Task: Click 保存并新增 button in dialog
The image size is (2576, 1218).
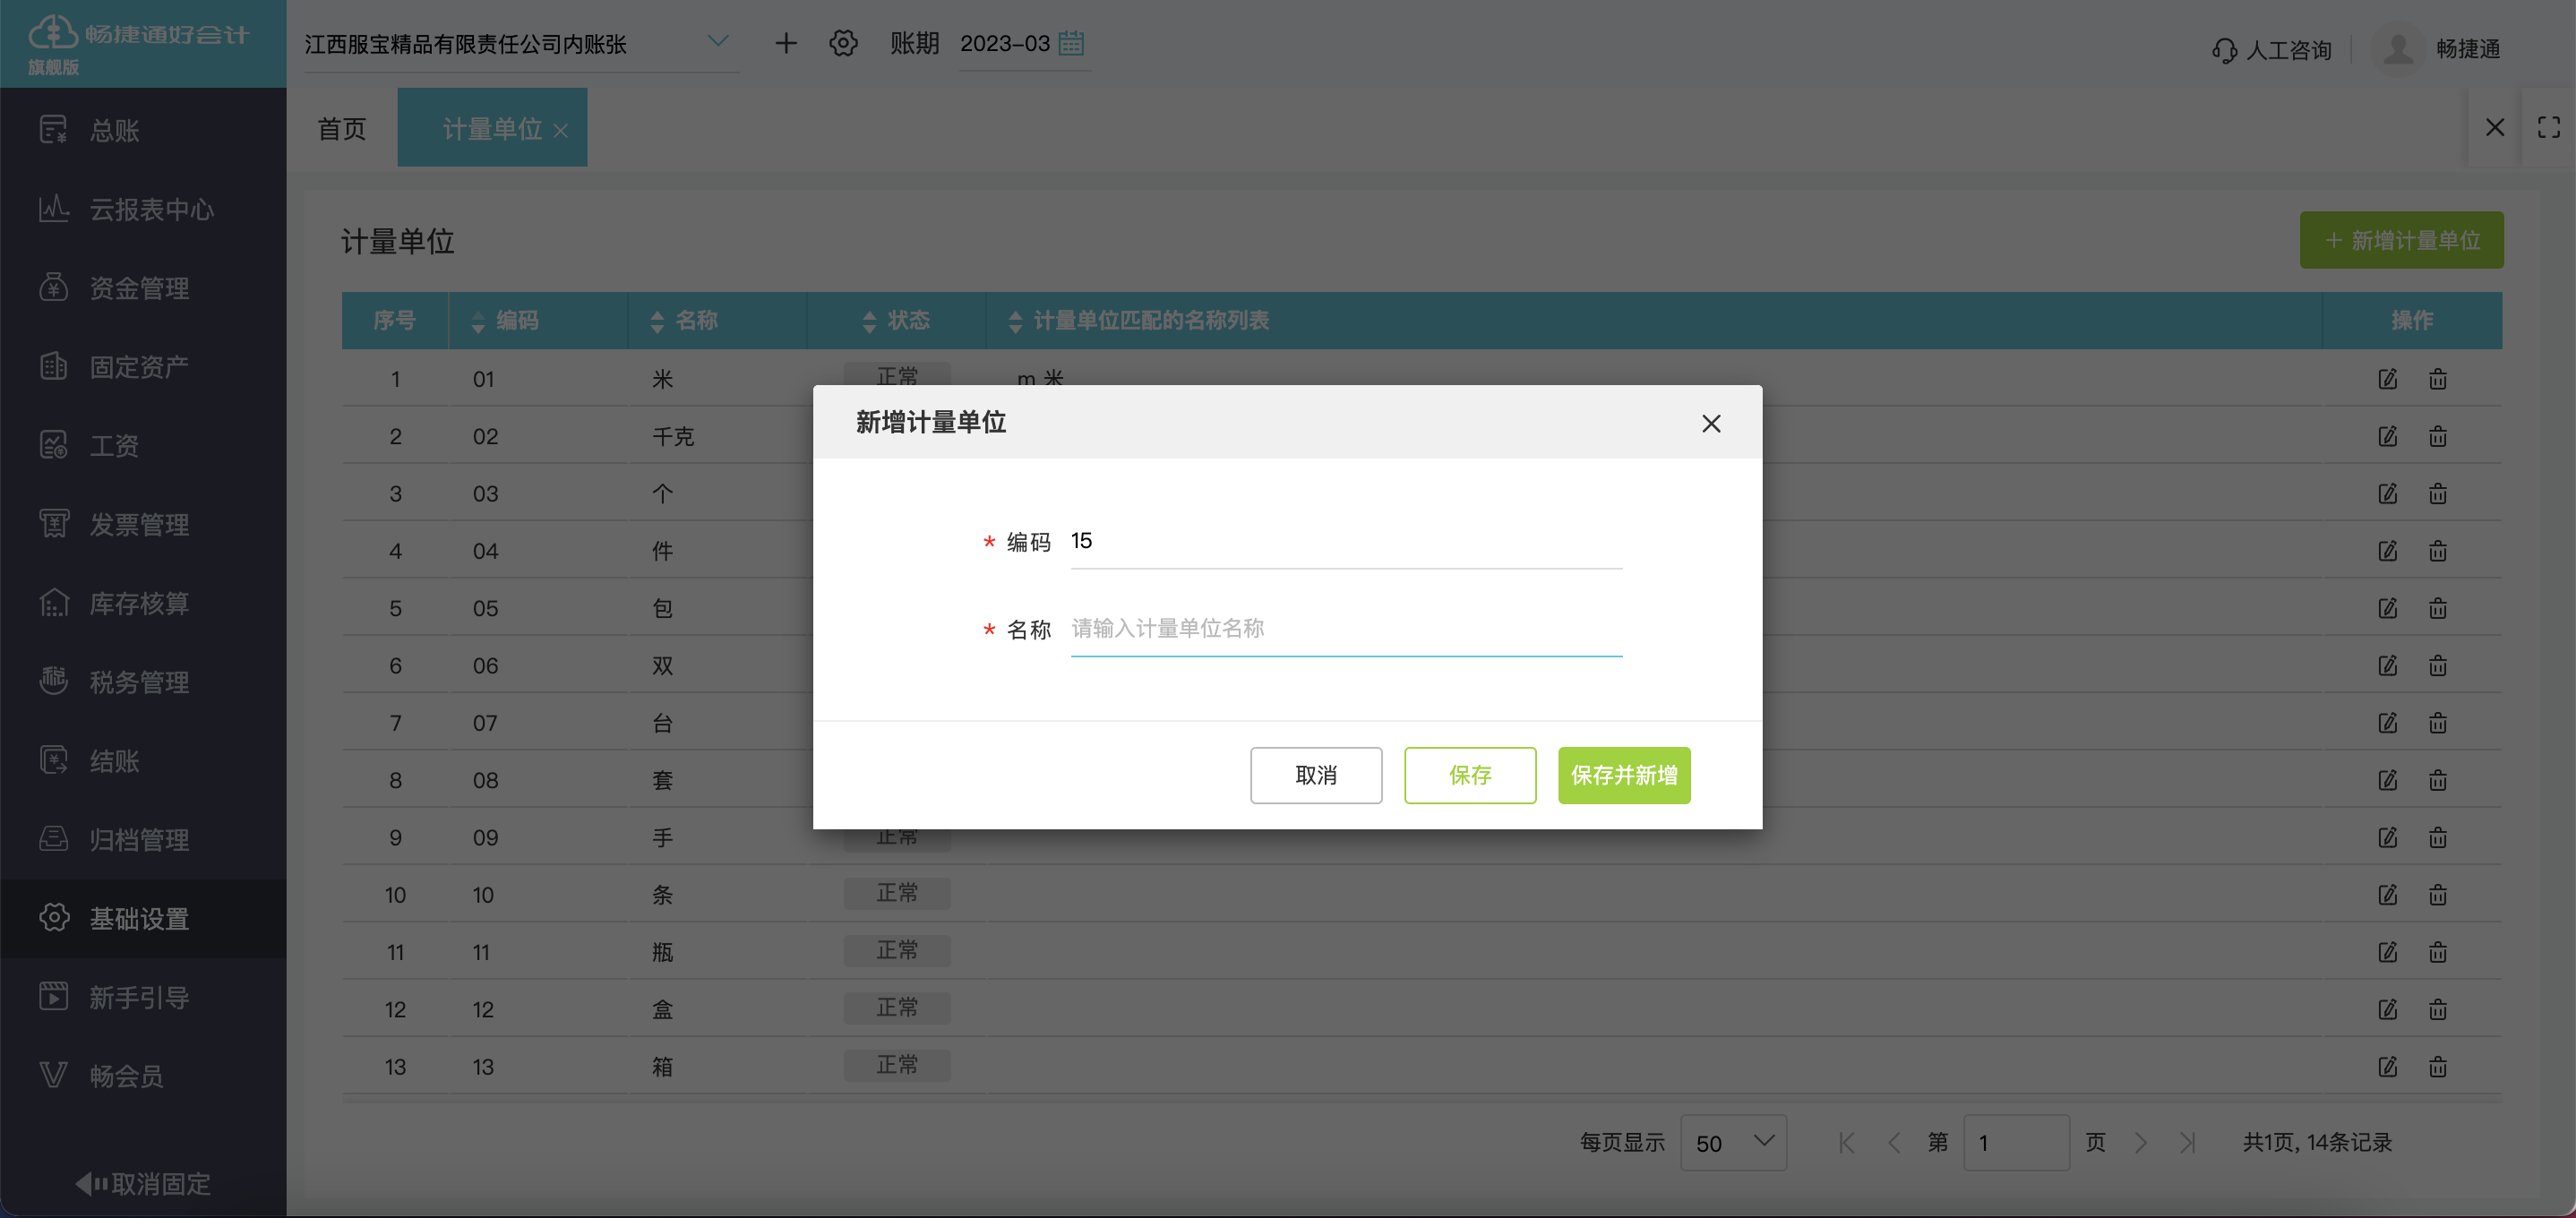Action: 1623,776
